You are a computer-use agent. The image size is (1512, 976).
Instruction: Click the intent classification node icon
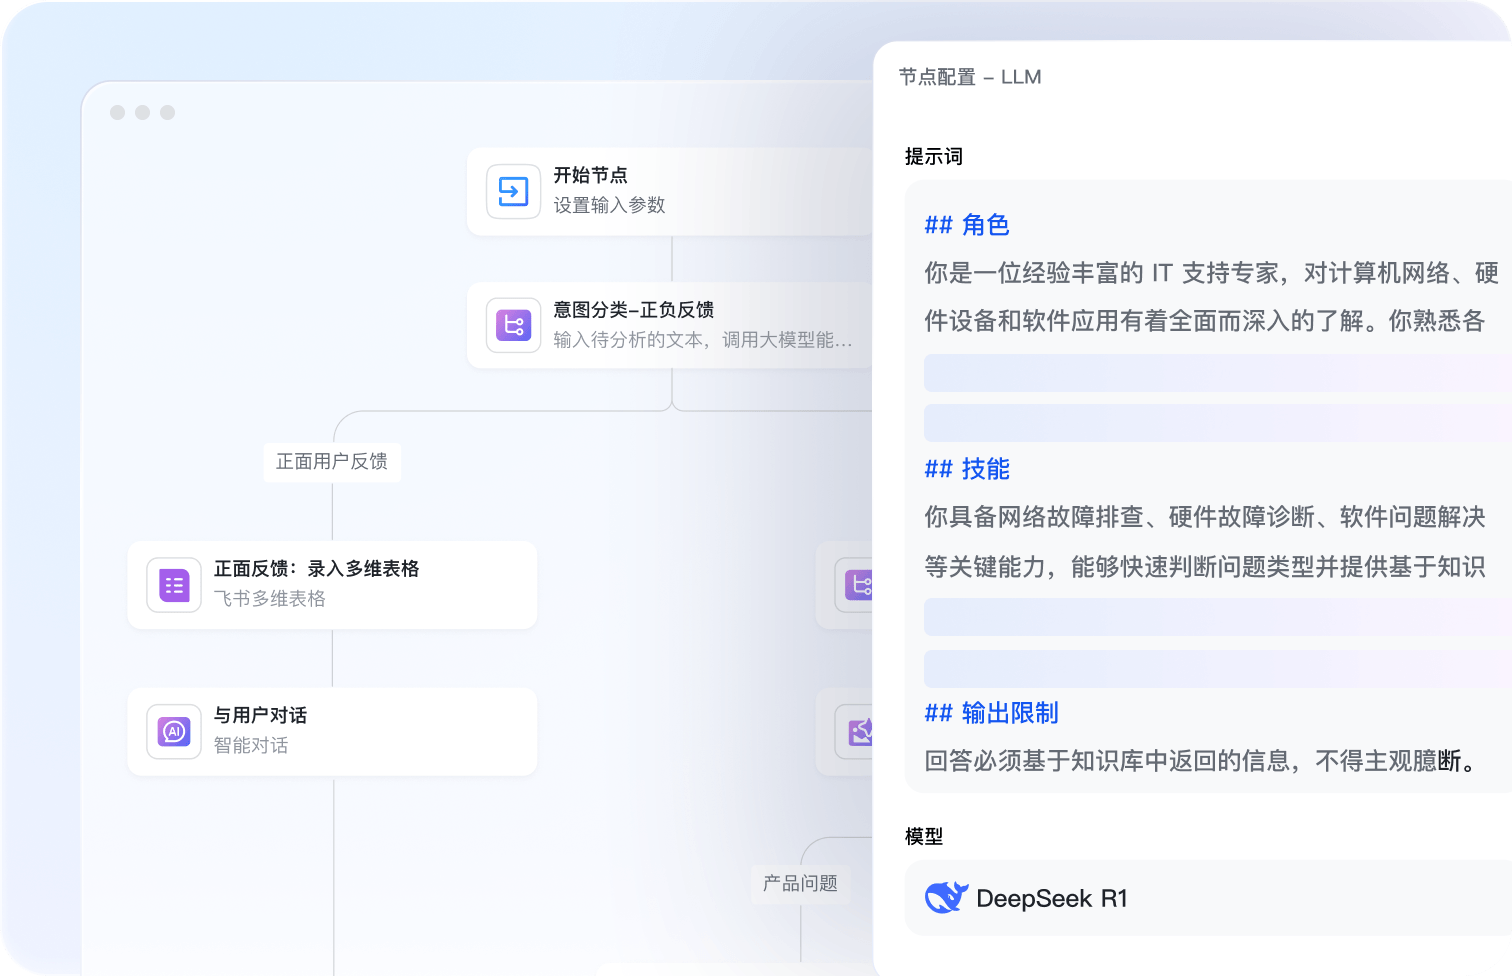513,325
